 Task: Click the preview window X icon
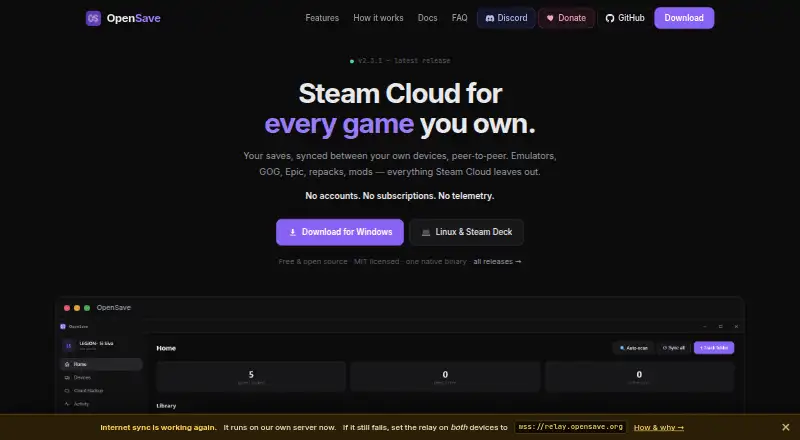[x=736, y=327]
